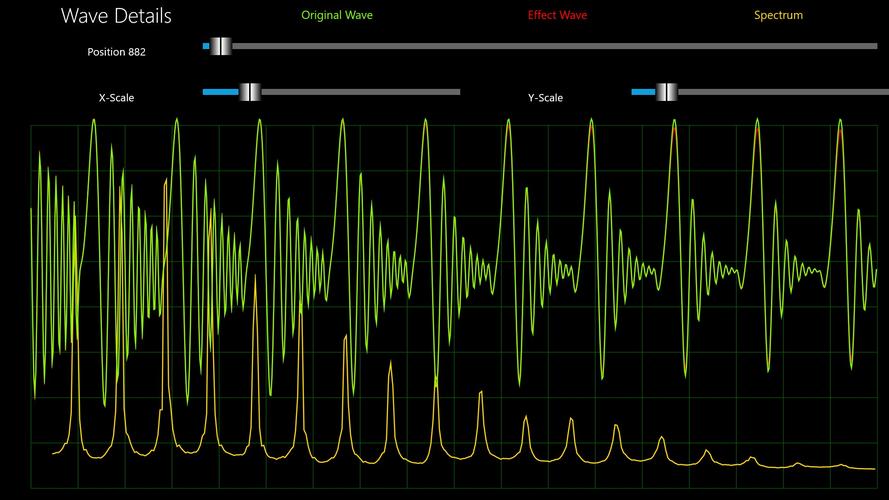889x500 pixels.
Task: Click the Position 882 label
Action: tap(116, 51)
